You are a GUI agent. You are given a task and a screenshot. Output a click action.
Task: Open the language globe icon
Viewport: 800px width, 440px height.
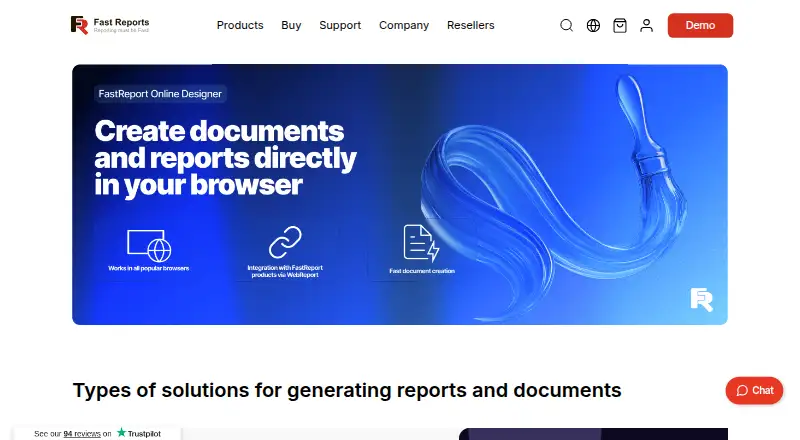pyautogui.click(x=593, y=26)
